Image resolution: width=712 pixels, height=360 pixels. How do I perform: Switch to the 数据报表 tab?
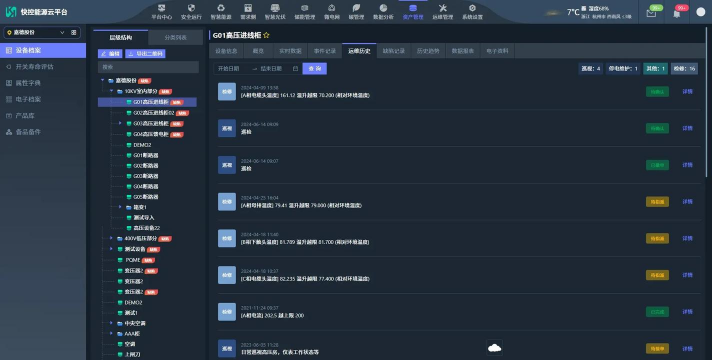point(463,51)
